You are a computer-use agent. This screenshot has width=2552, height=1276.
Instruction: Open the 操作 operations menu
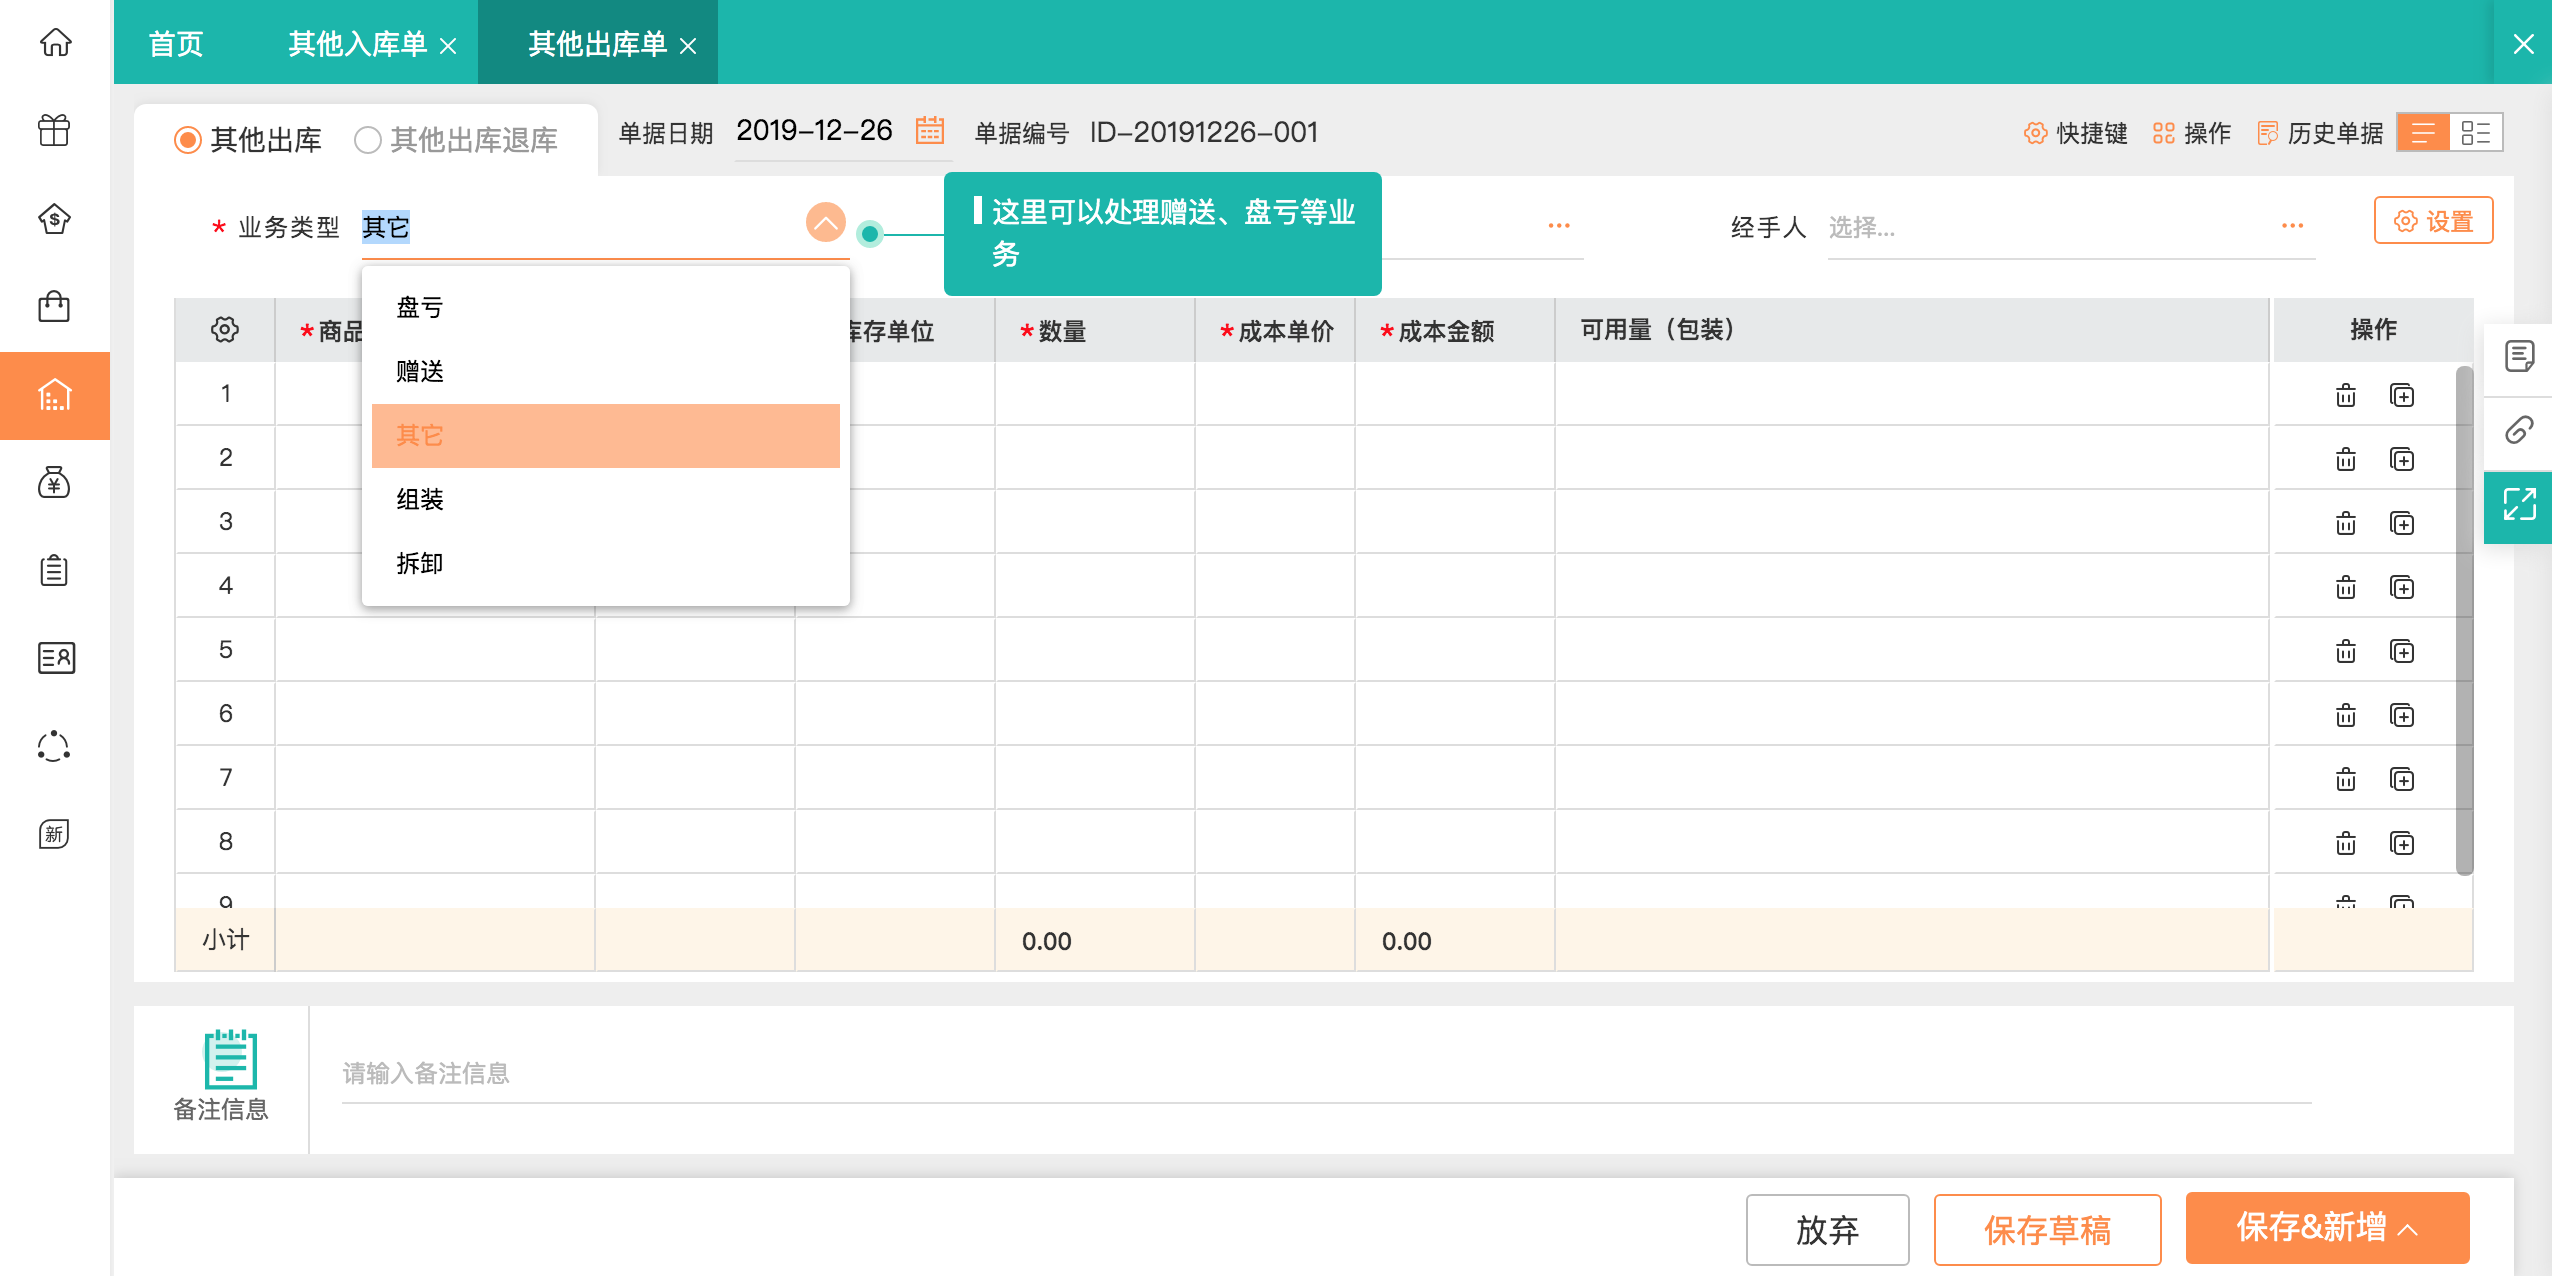(2194, 133)
